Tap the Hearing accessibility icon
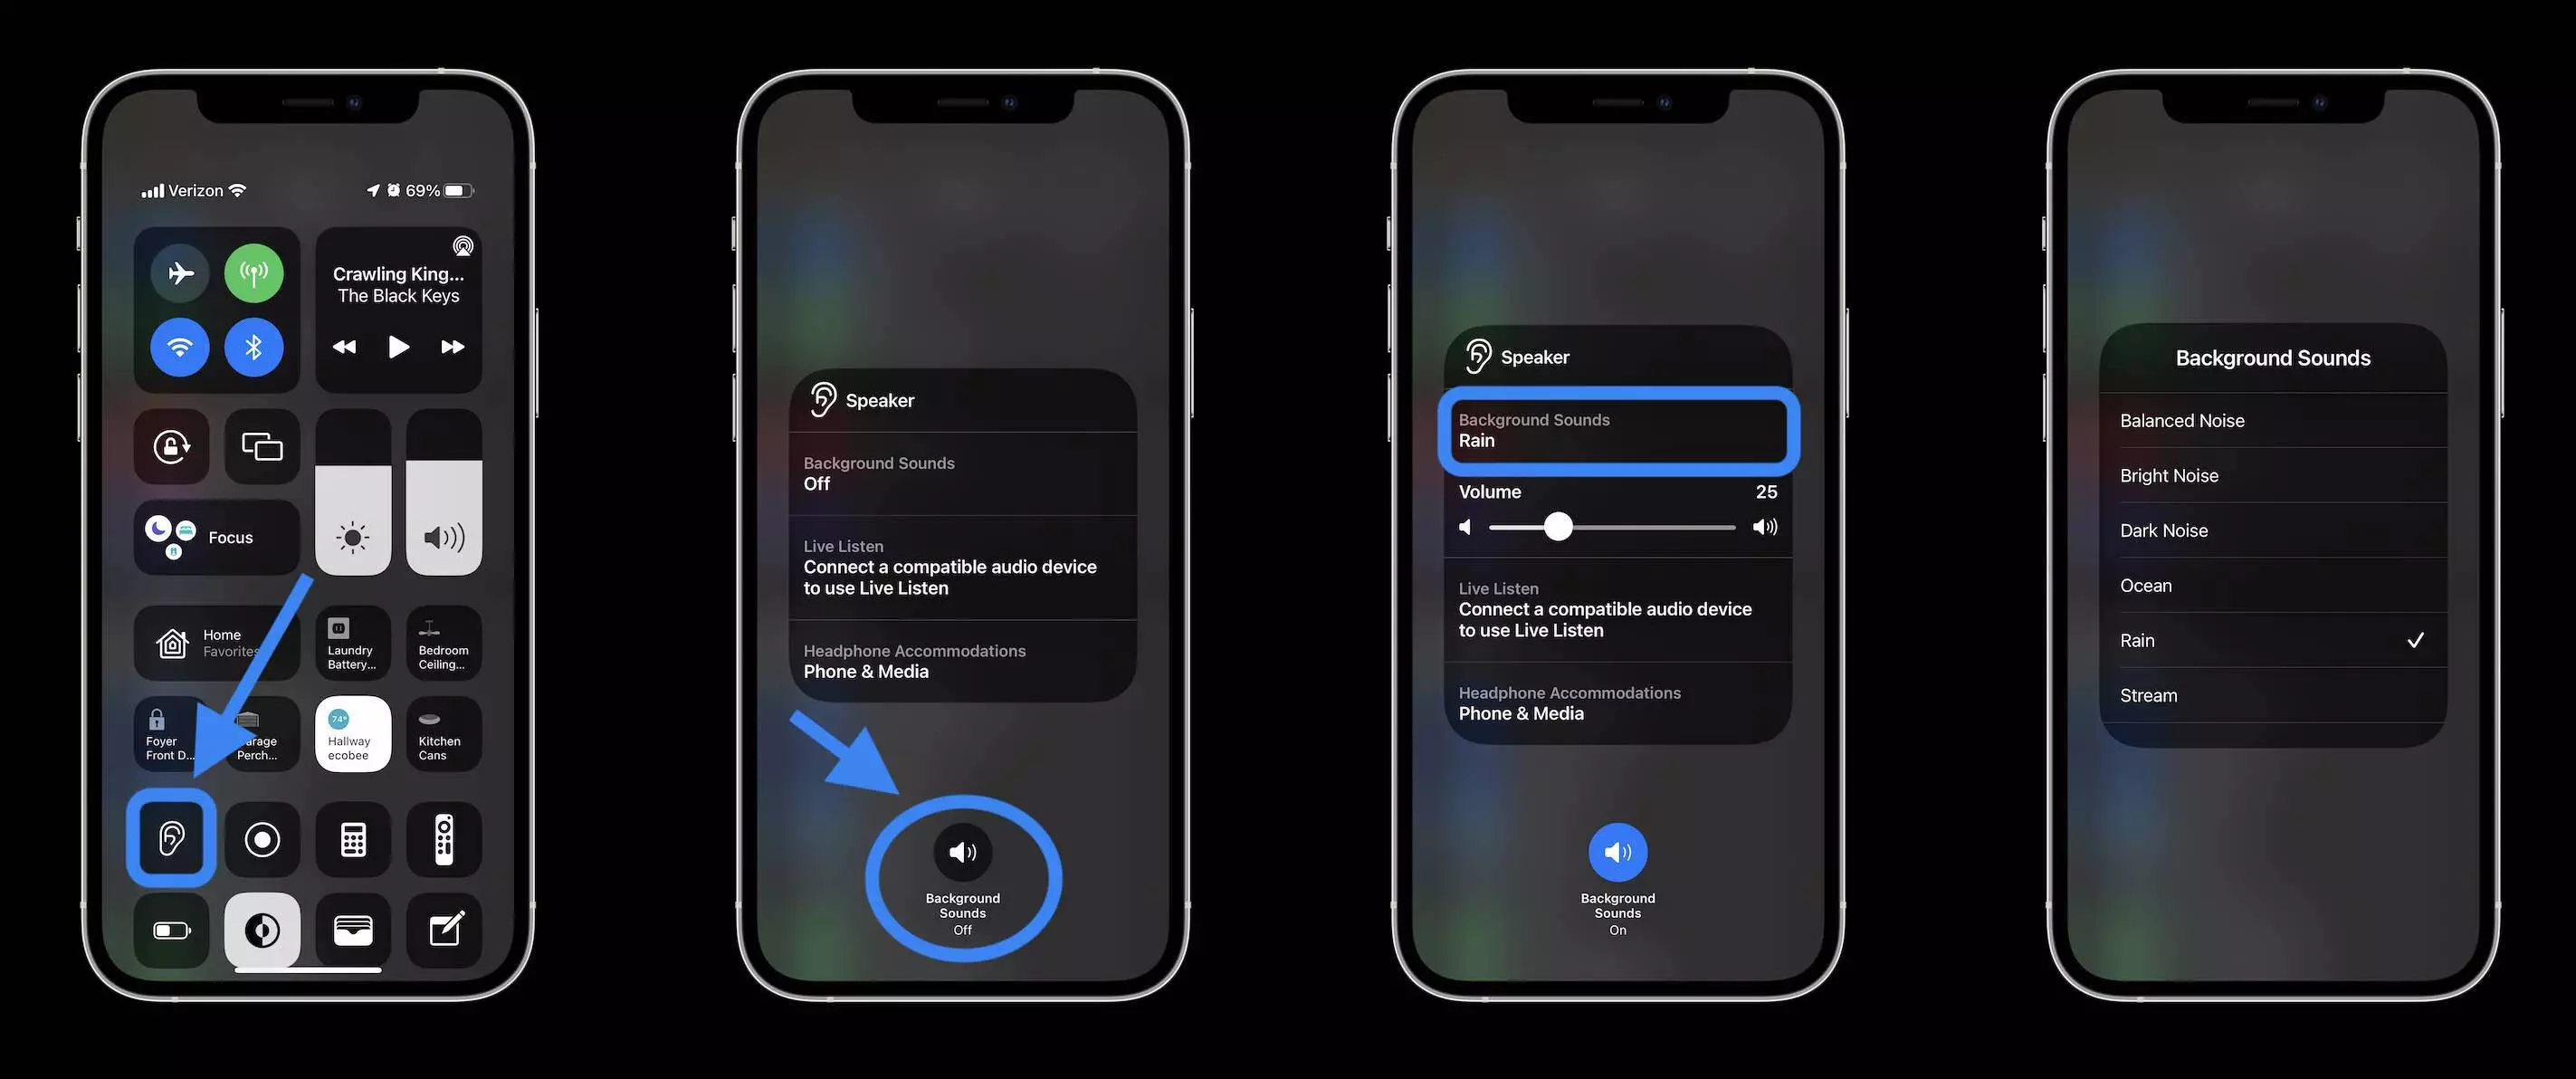The width and height of the screenshot is (2576, 1079). click(x=171, y=837)
